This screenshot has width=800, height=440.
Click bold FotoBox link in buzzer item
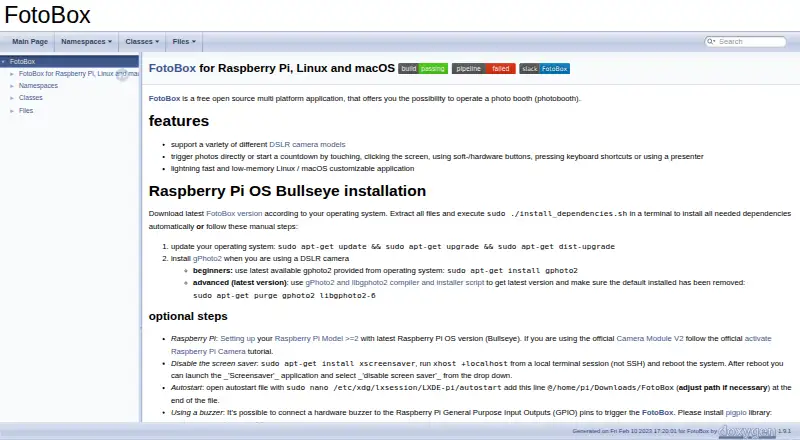click(x=658, y=412)
